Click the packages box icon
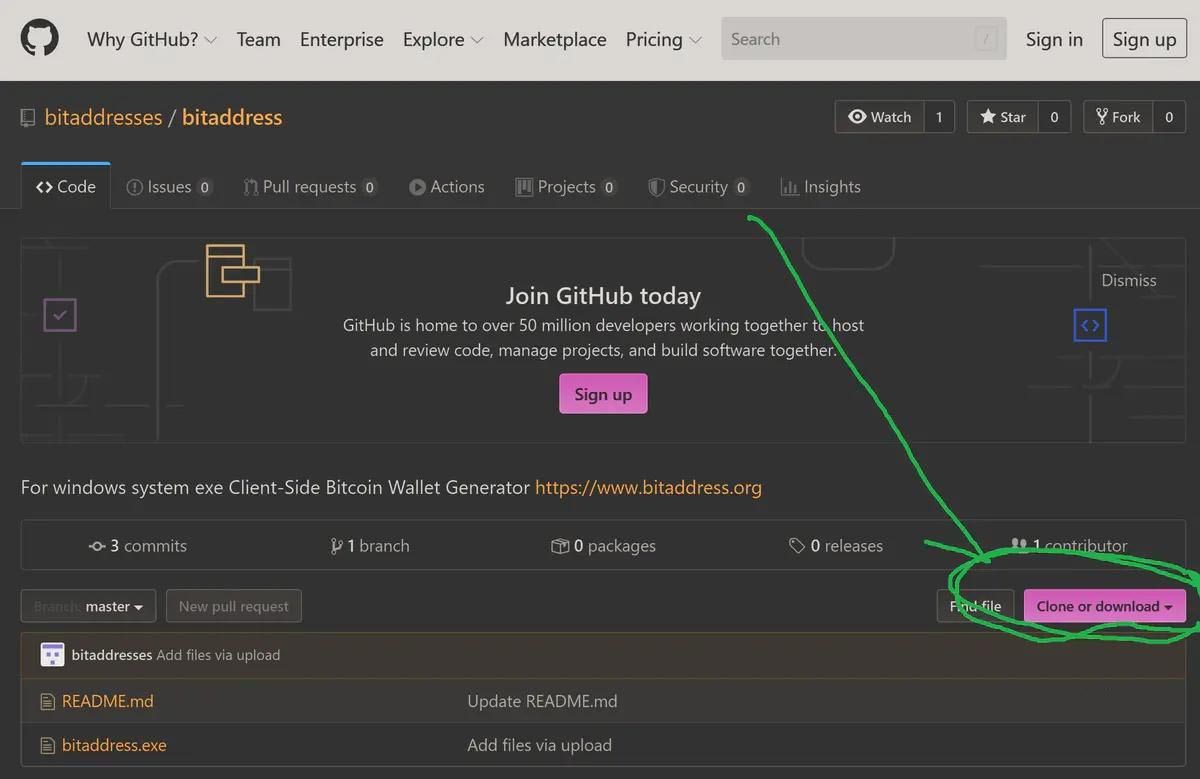The width and height of the screenshot is (1200, 779). click(560, 546)
